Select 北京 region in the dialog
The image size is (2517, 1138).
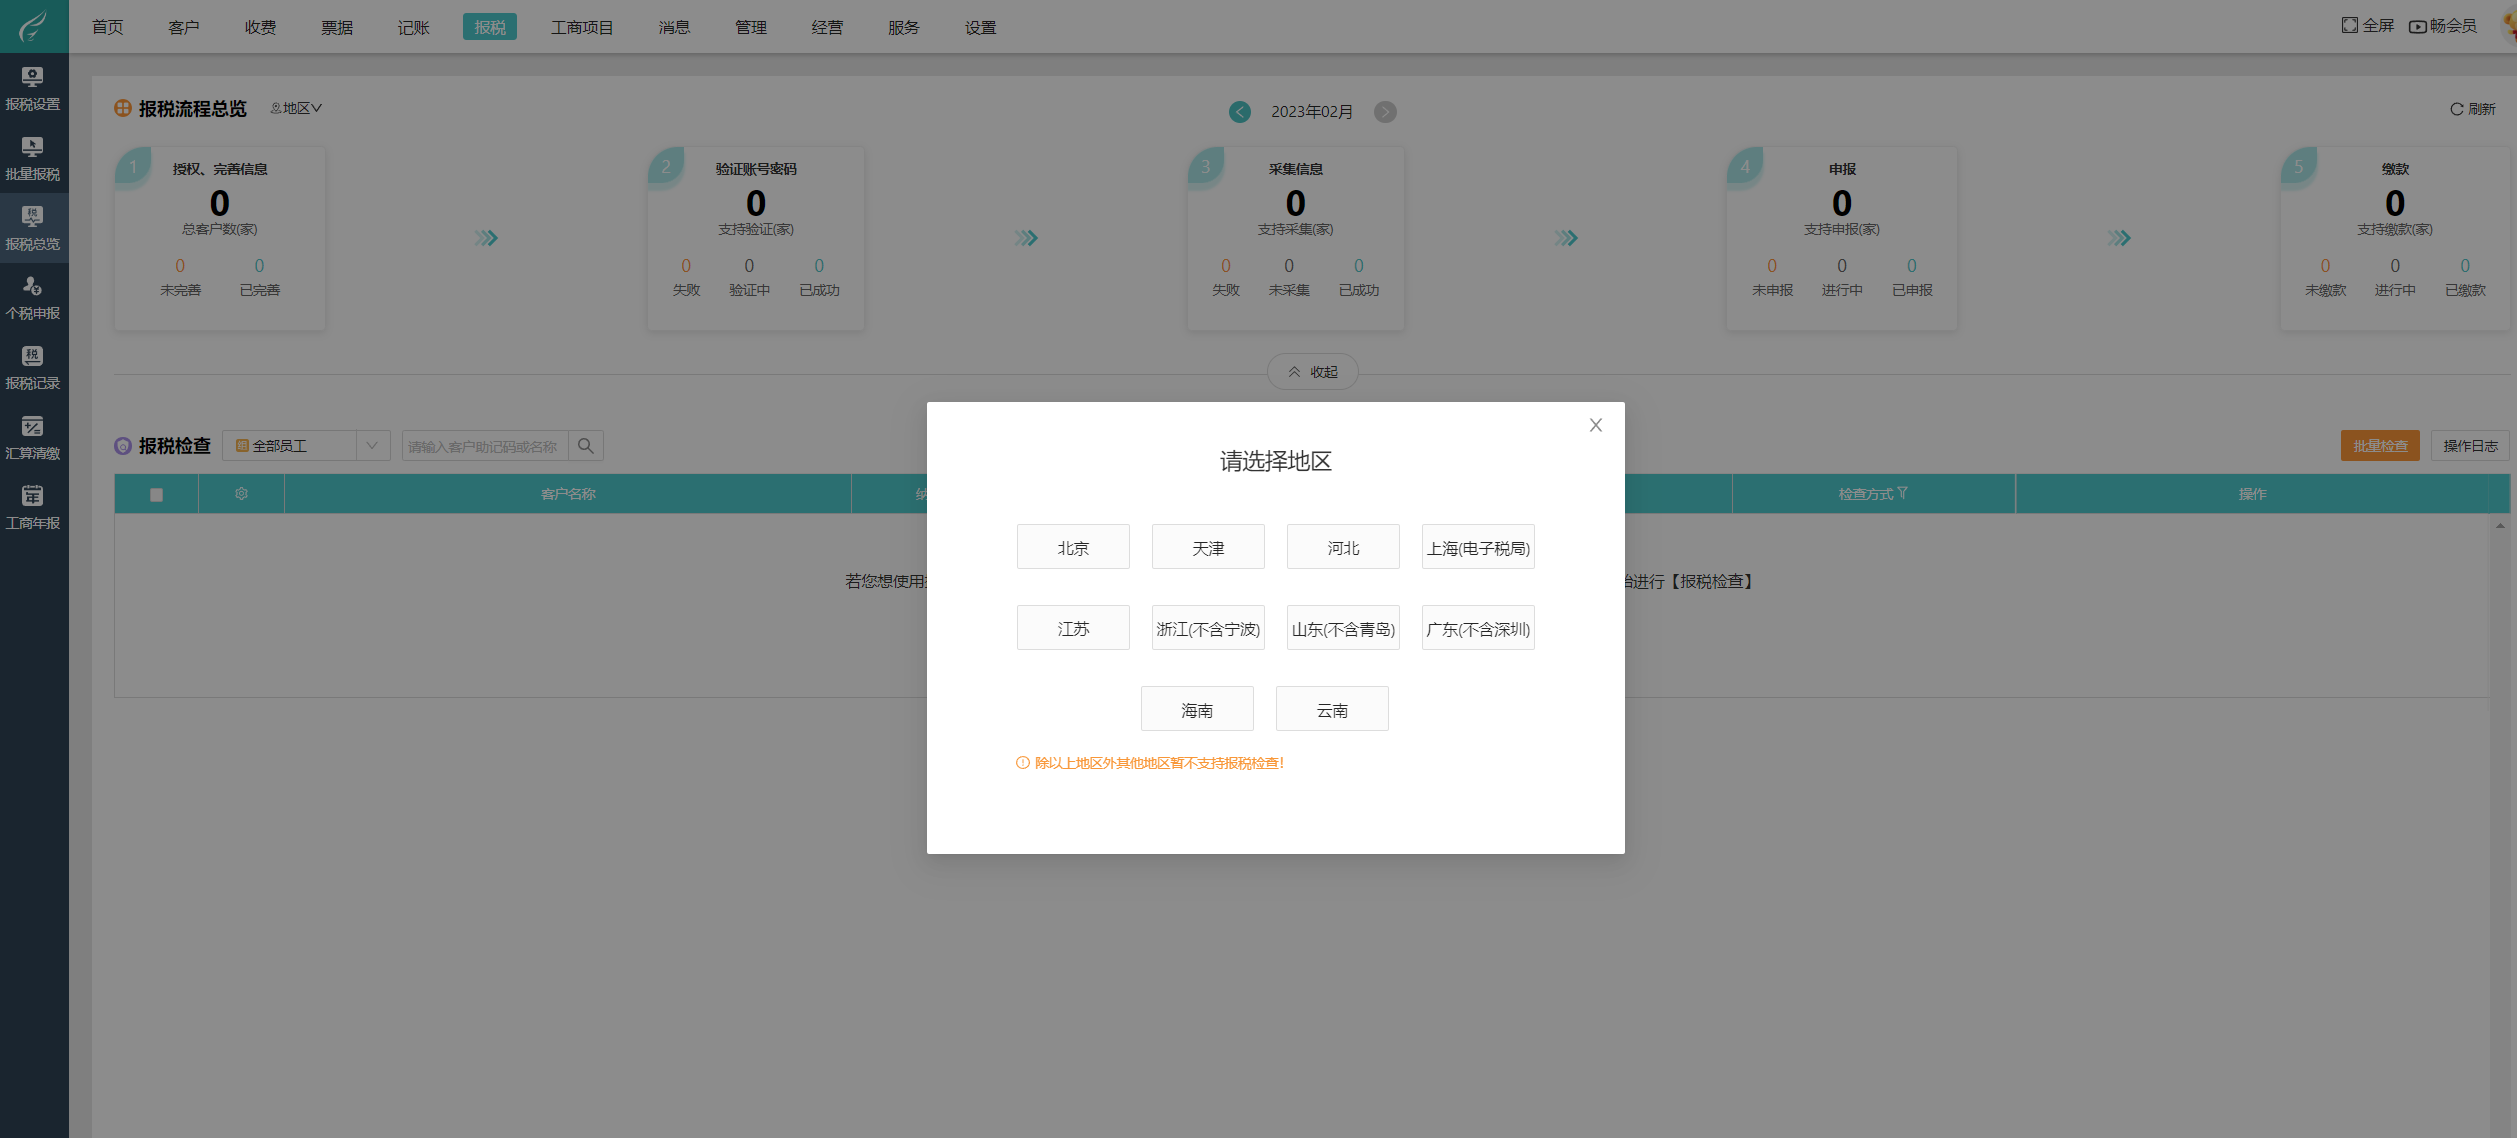(x=1072, y=547)
